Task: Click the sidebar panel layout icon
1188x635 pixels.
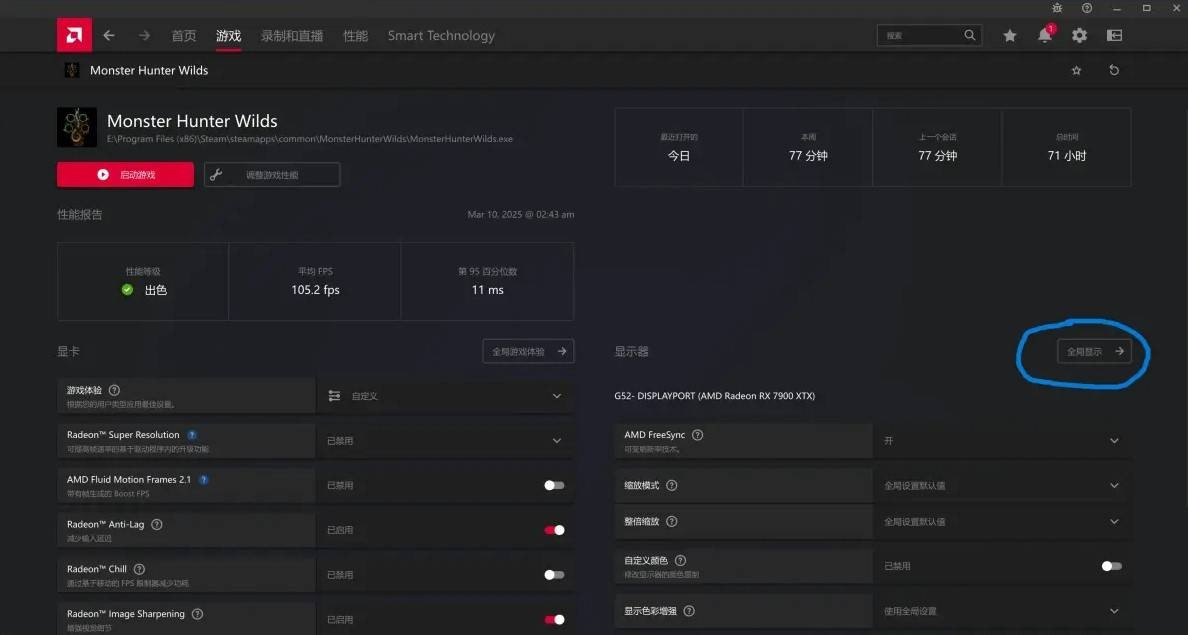Action: tap(1114, 35)
